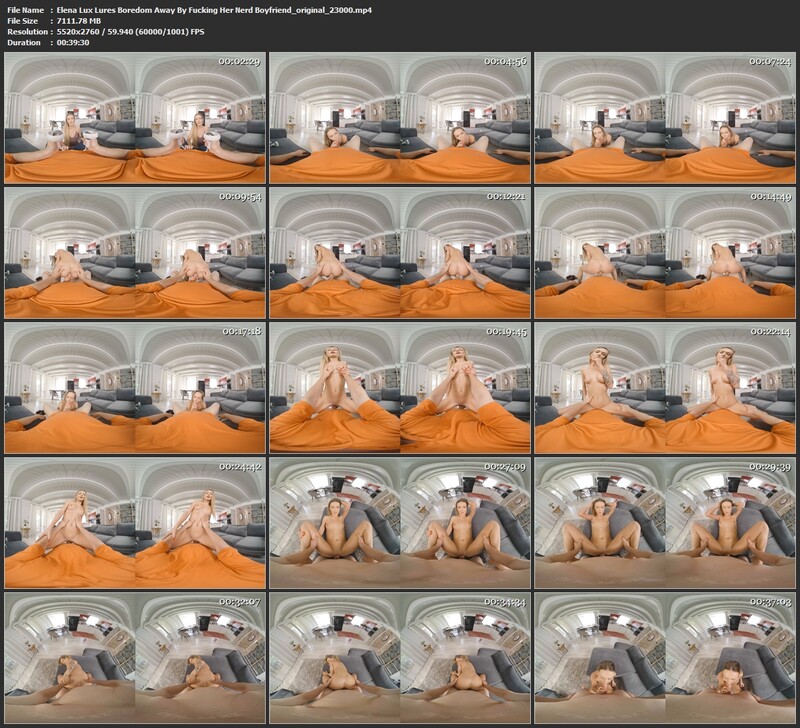
Task: Click the thumbnail at 00:07:24
Action: 665,118
